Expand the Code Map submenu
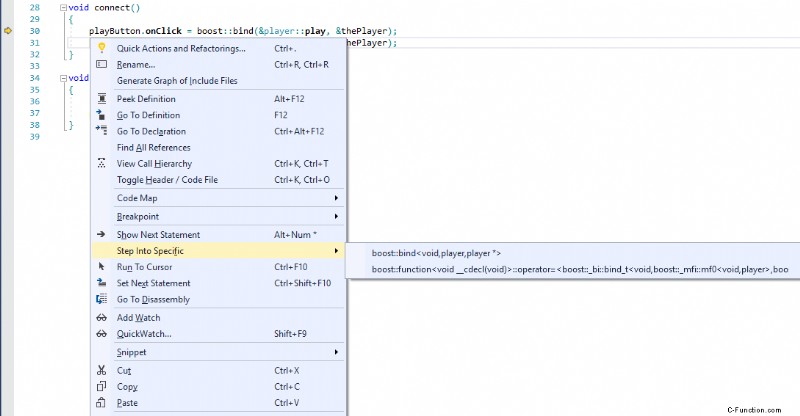This screenshot has height=416, width=800. (218, 198)
